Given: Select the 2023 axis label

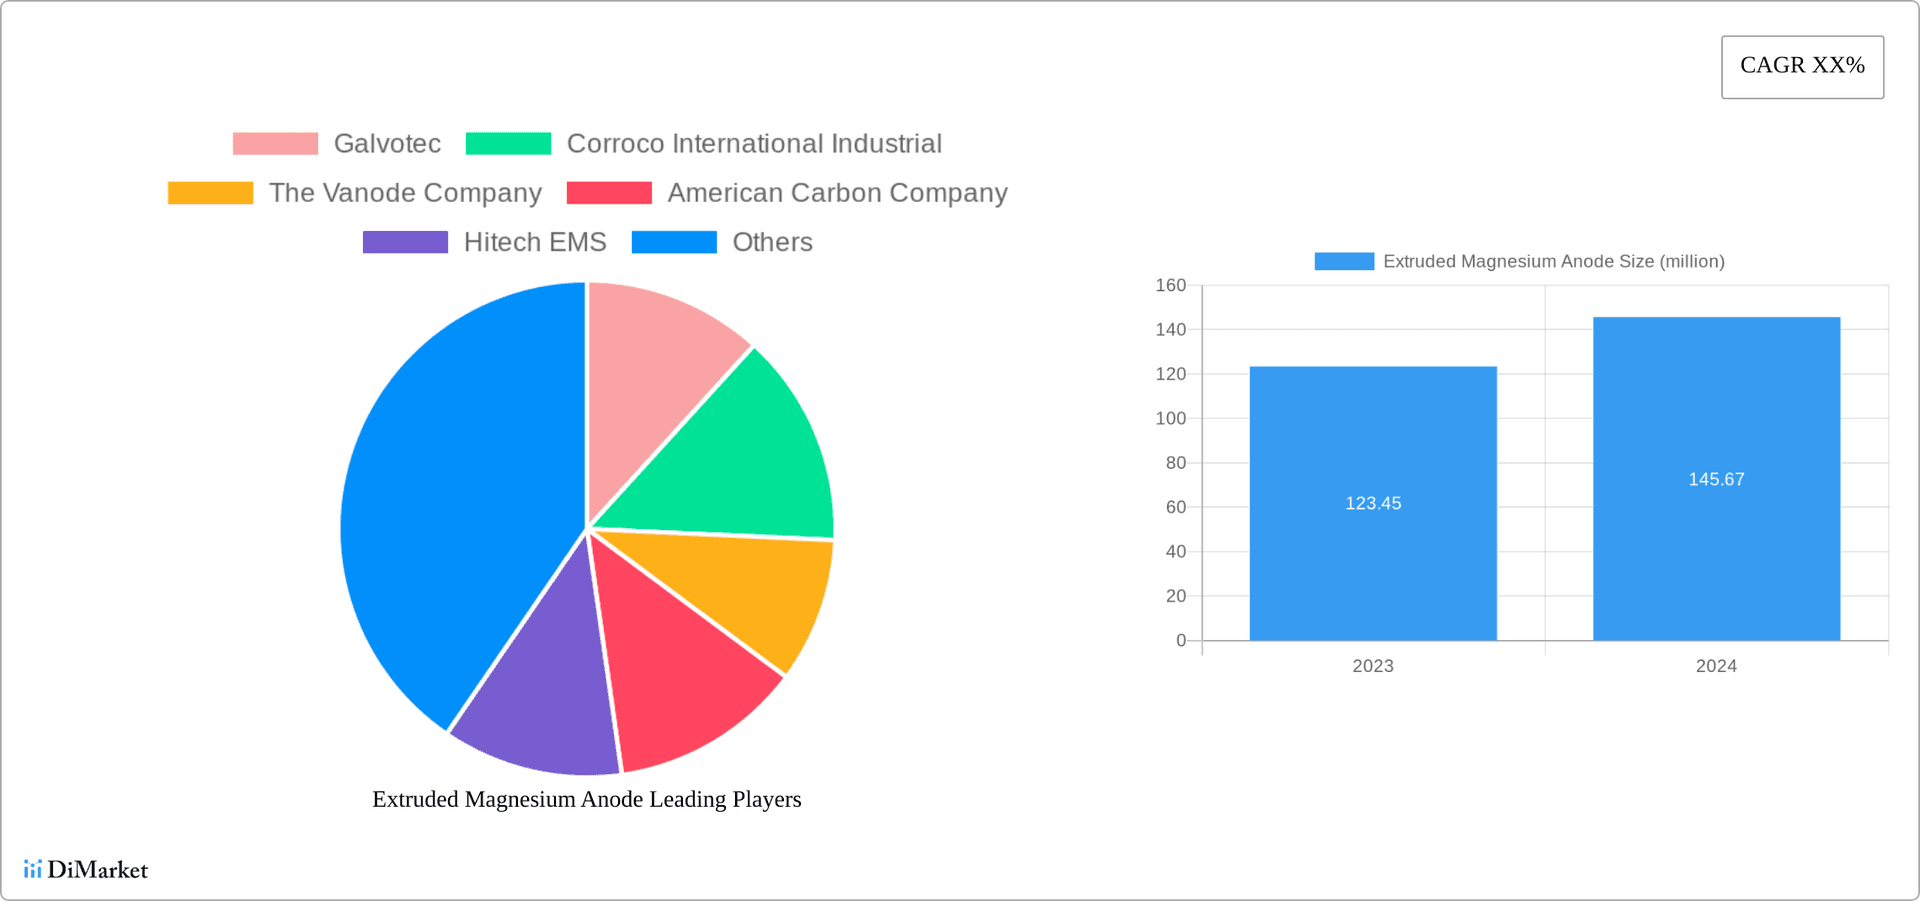Looking at the screenshot, I should coord(1374,665).
